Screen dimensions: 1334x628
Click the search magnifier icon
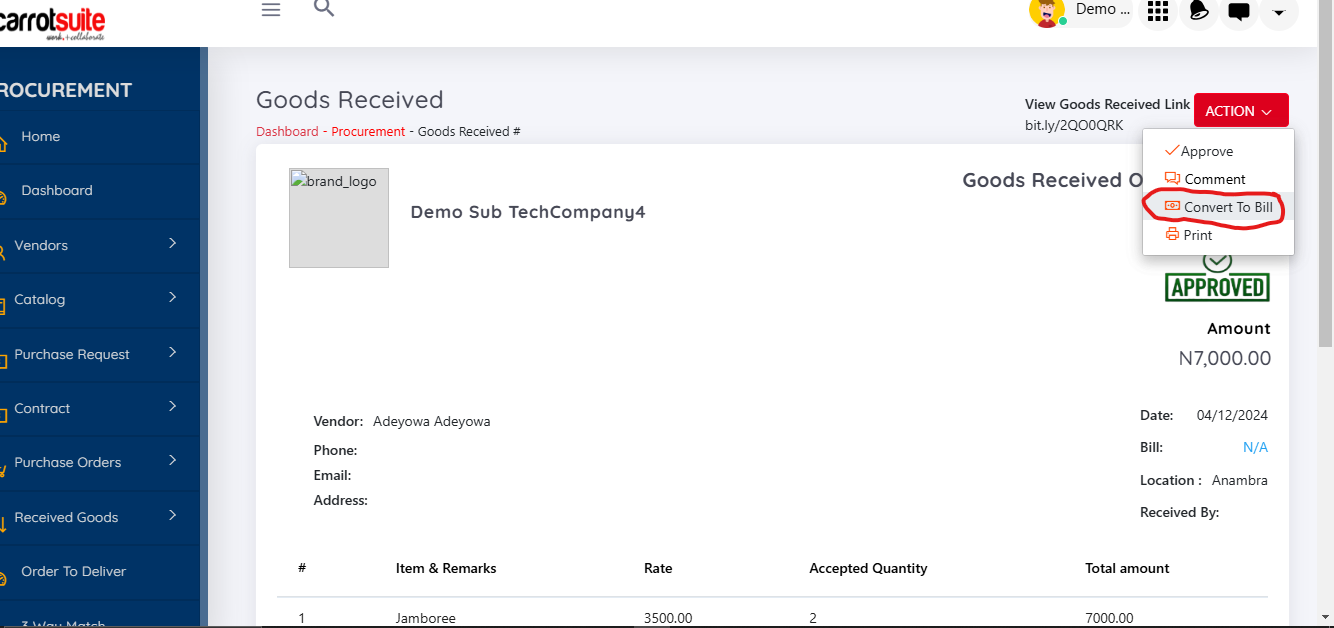(323, 9)
